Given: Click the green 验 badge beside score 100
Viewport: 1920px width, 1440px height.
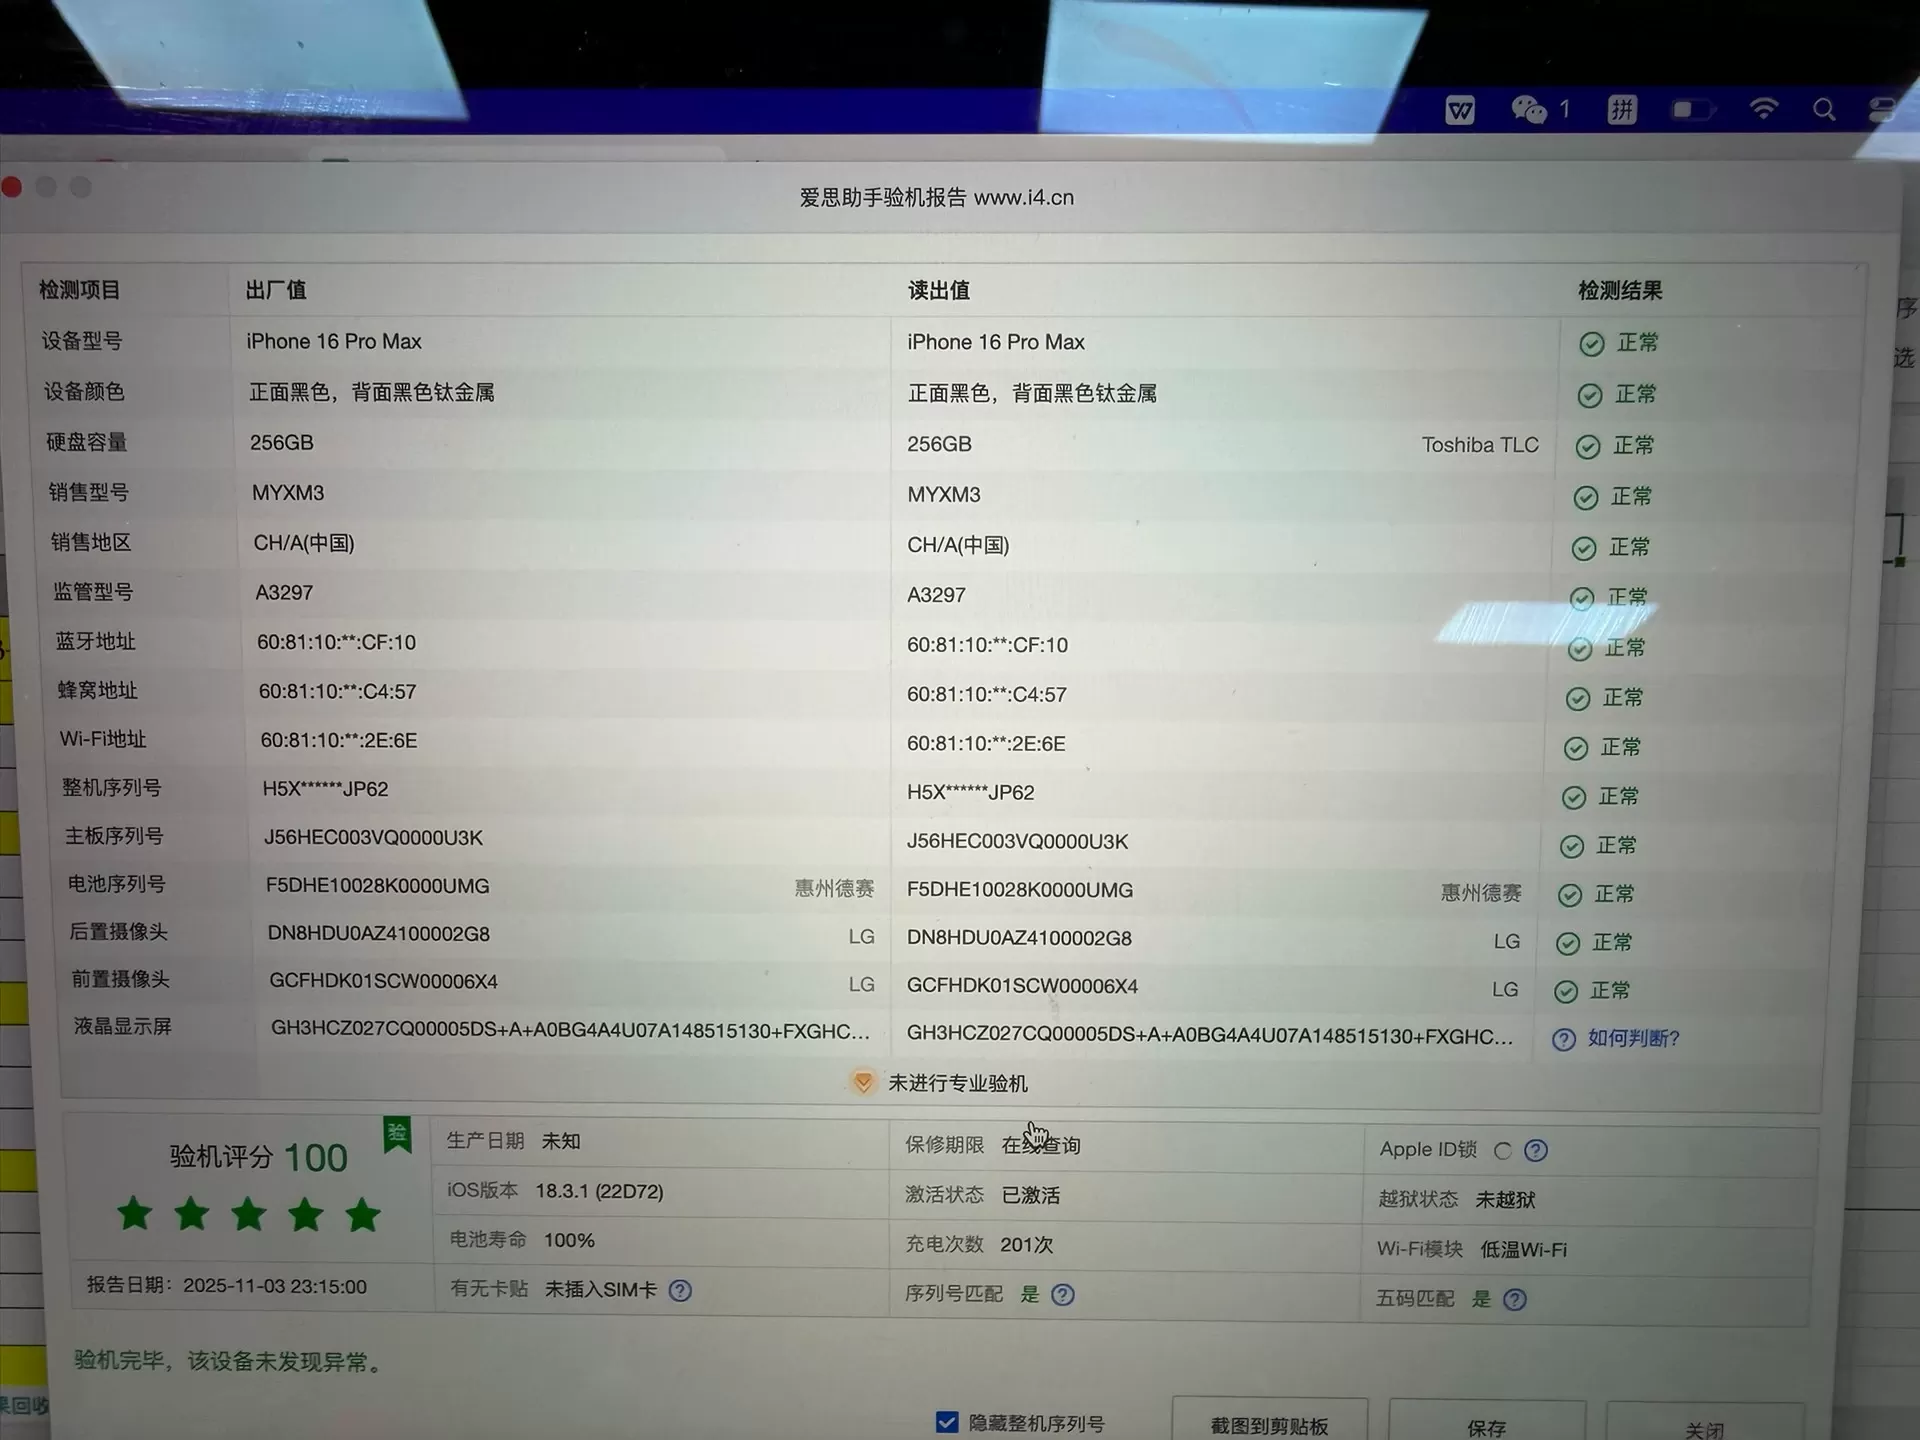Looking at the screenshot, I should point(397,1134).
